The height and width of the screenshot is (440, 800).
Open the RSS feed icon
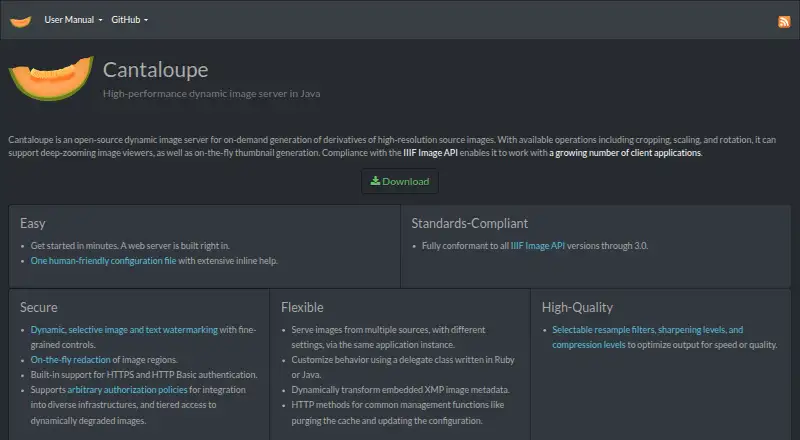tap(784, 21)
